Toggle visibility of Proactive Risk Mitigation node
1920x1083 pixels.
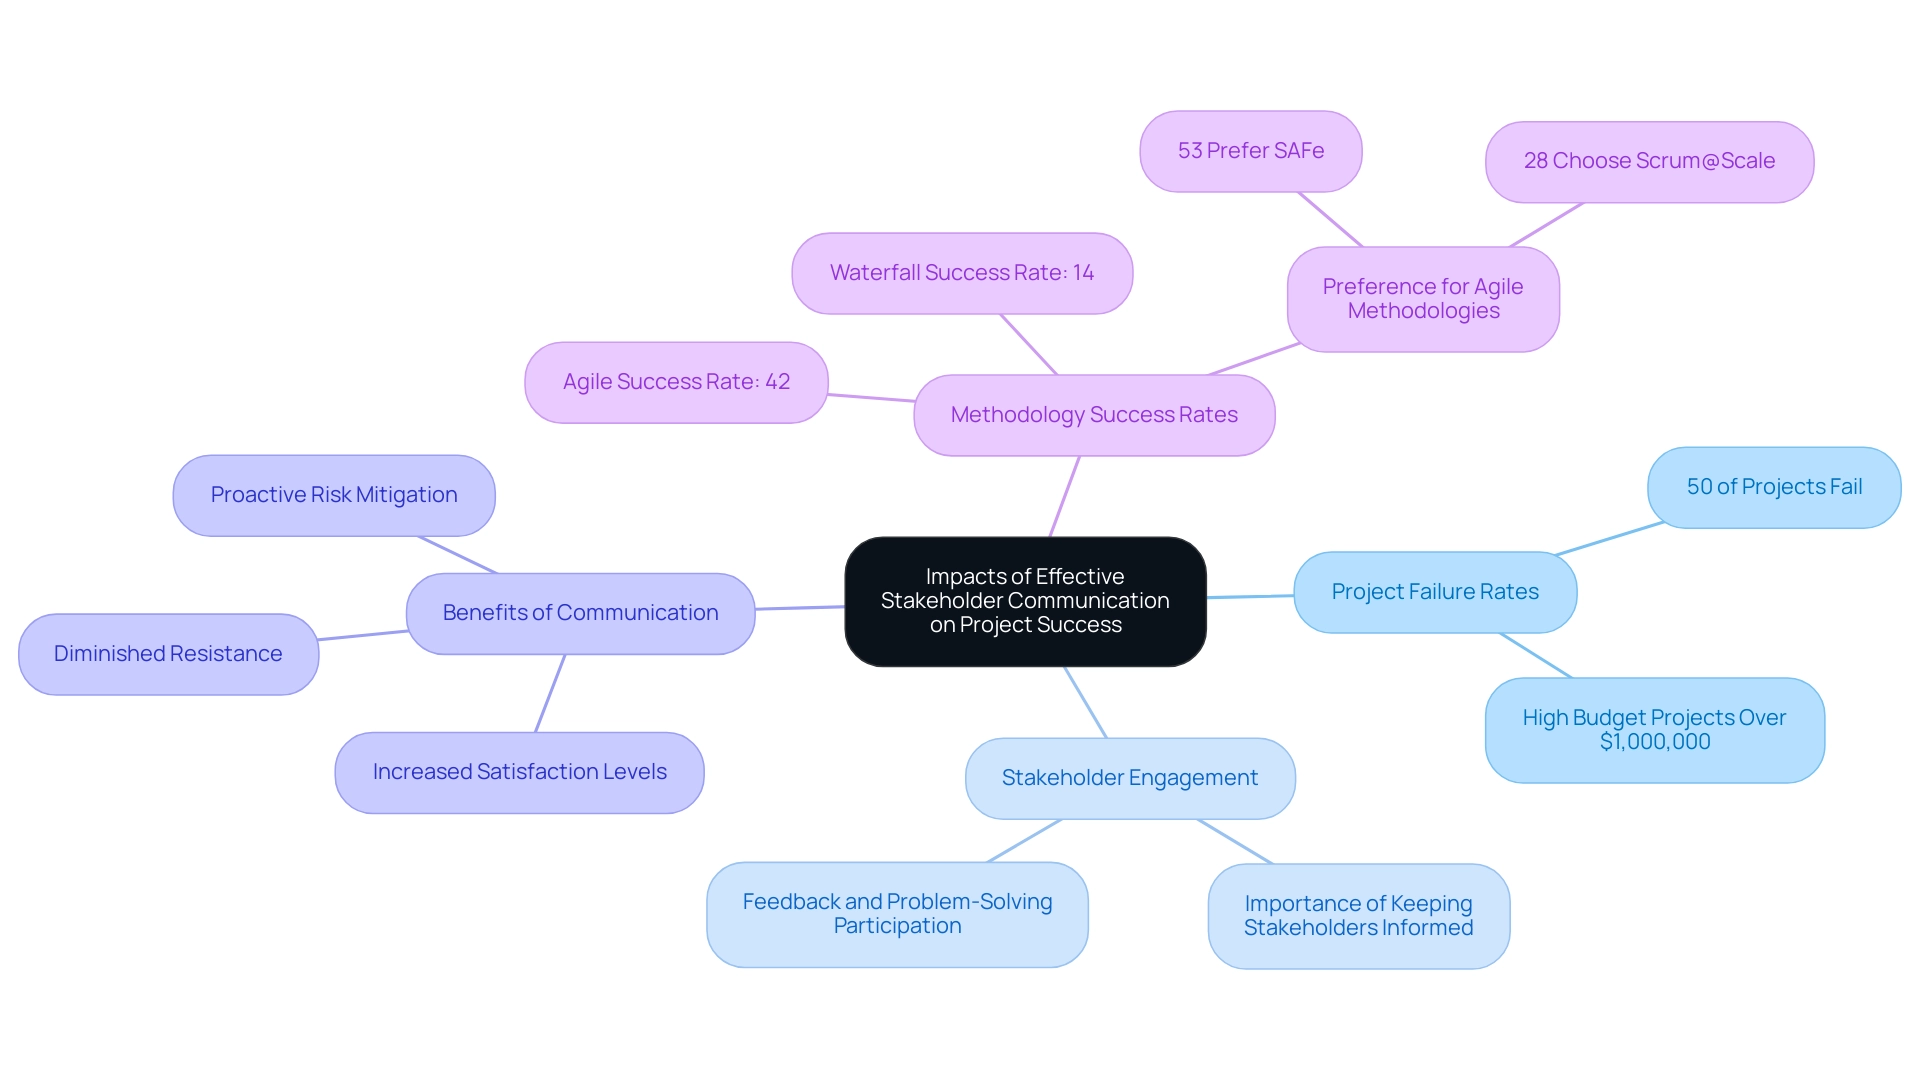click(334, 495)
